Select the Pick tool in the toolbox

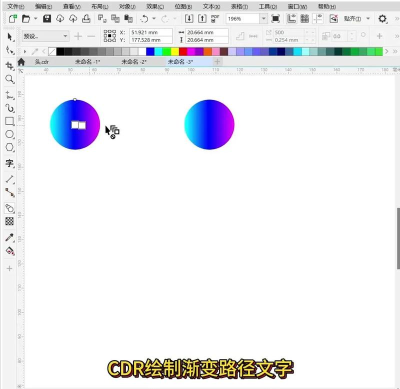pyautogui.click(x=10, y=37)
